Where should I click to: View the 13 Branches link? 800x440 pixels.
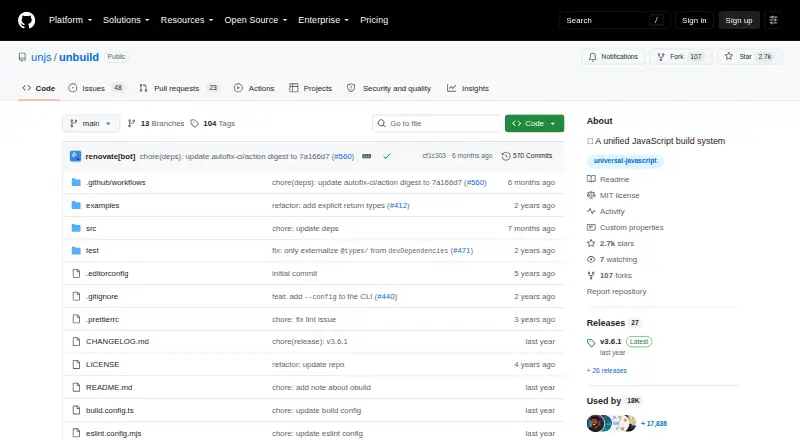pos(156,124)
